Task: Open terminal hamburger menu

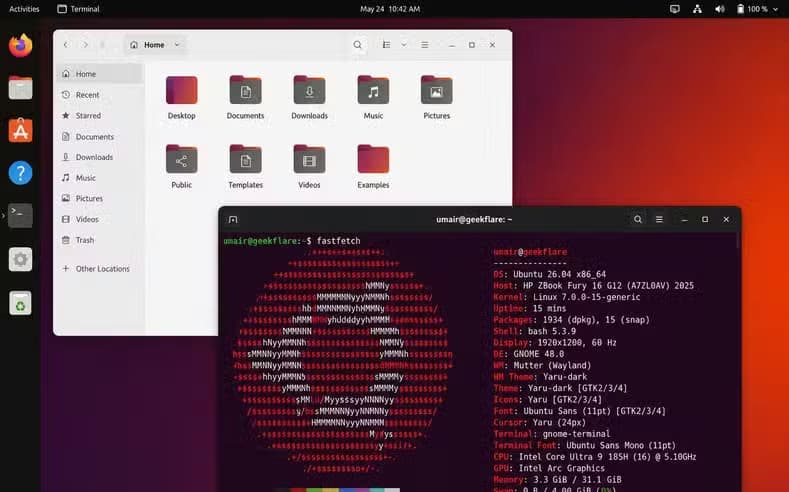Action: click(659, 219)
